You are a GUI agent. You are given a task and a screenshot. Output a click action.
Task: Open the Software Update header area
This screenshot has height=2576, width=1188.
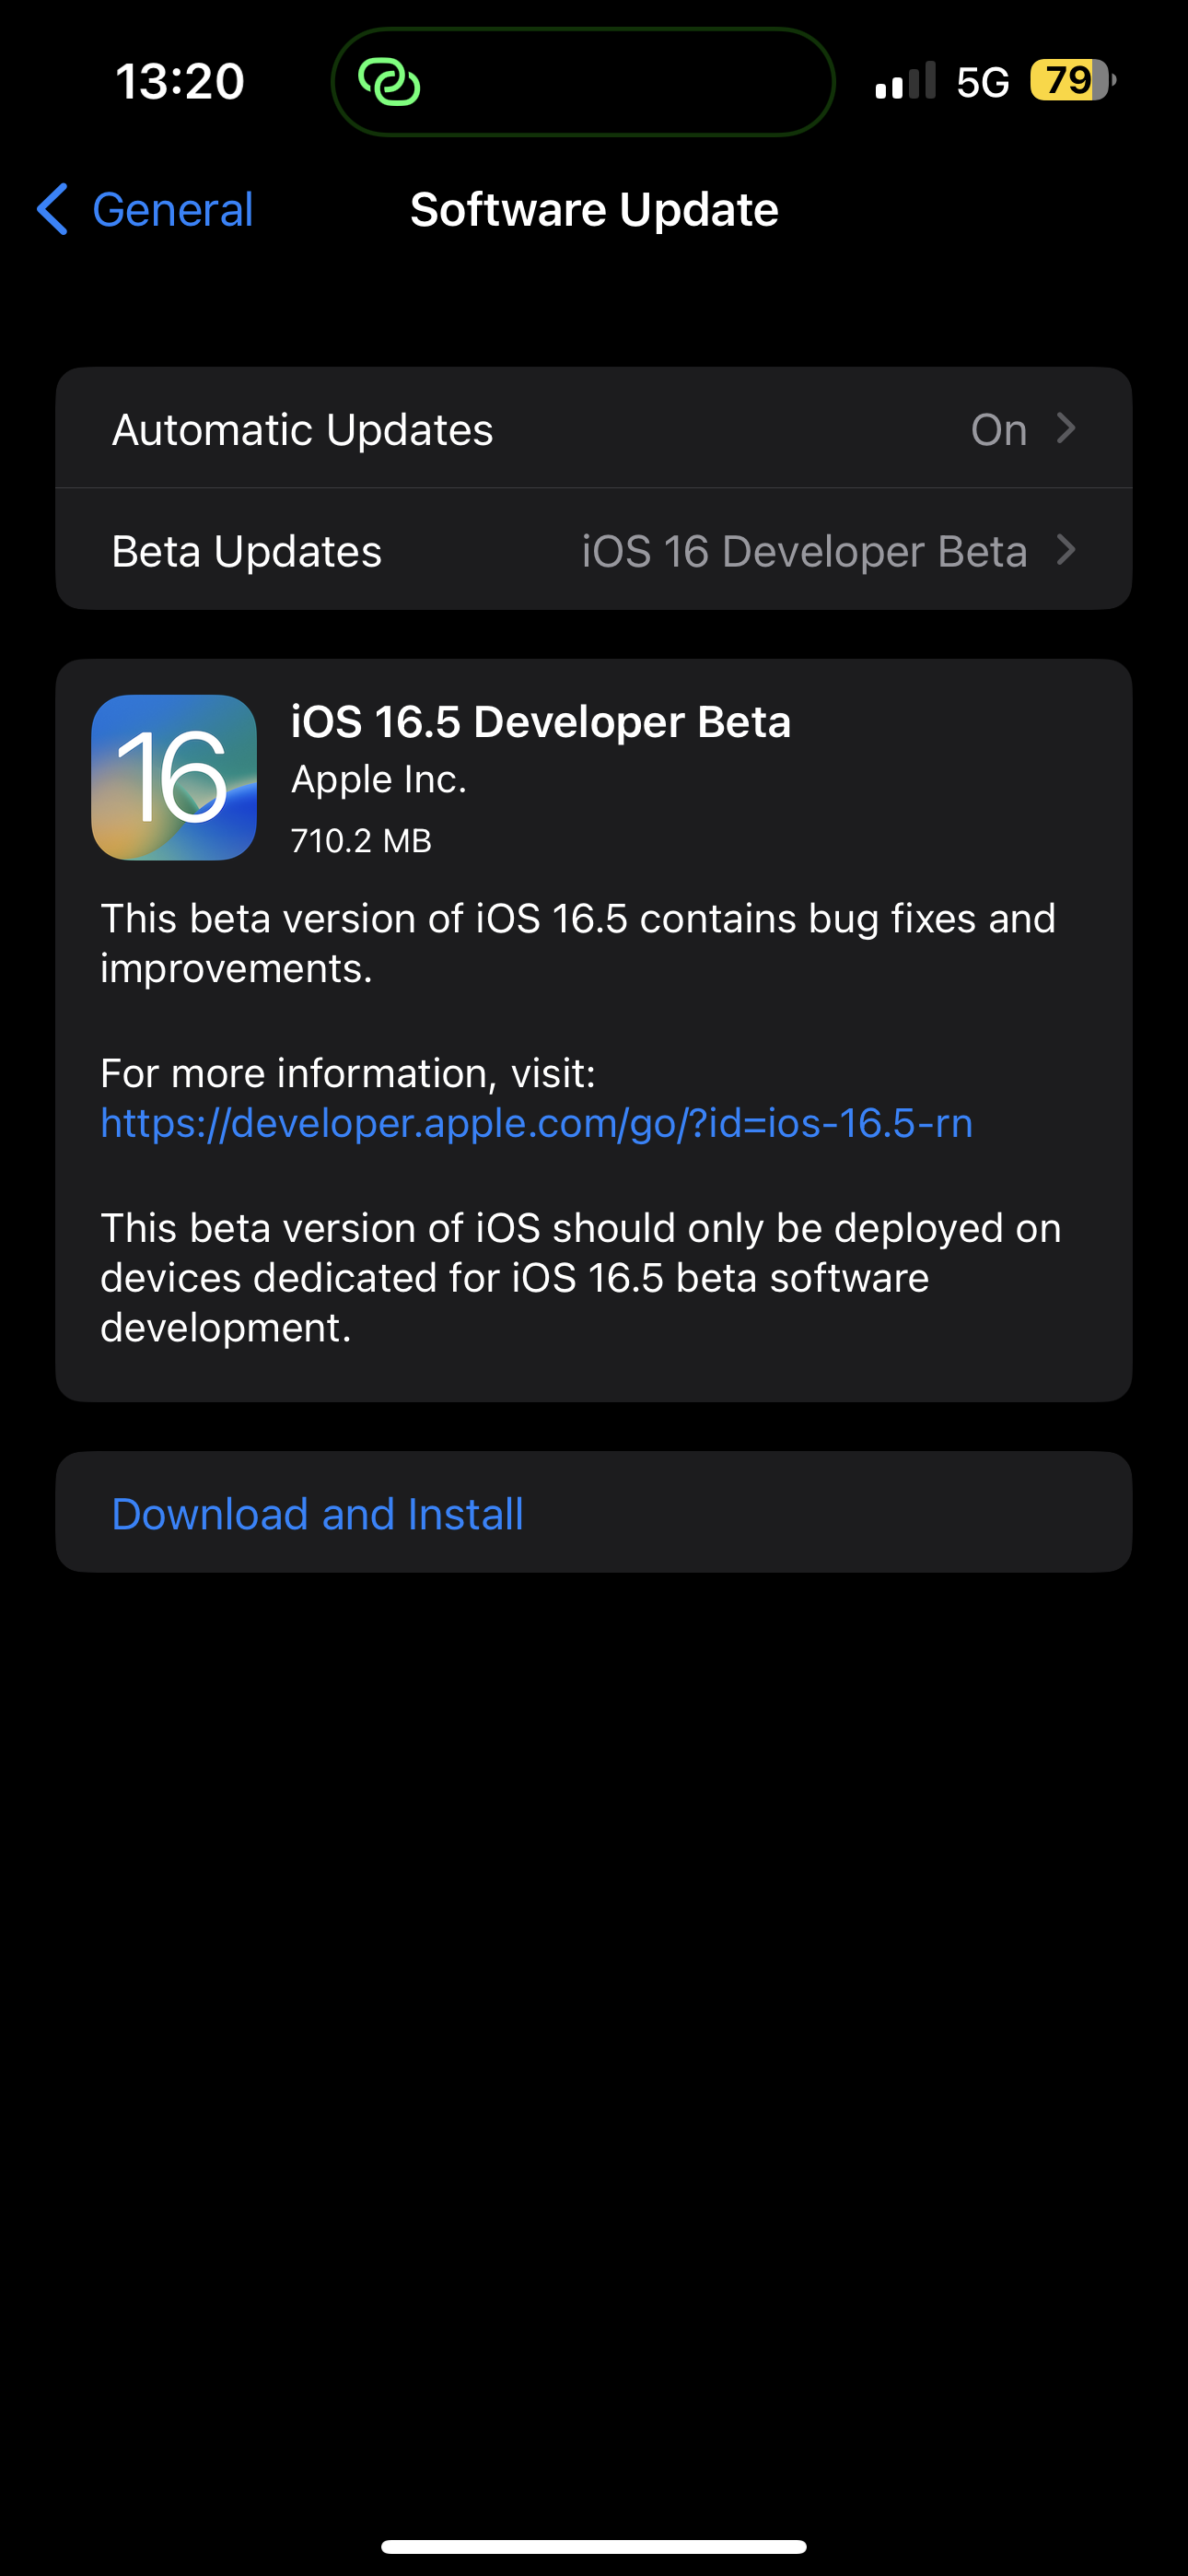(594, 210)
